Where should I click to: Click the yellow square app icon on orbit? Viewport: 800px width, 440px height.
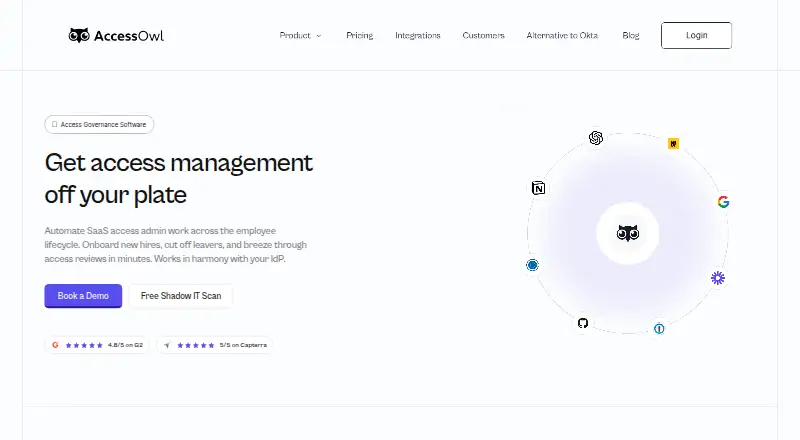tap(673, 144)
